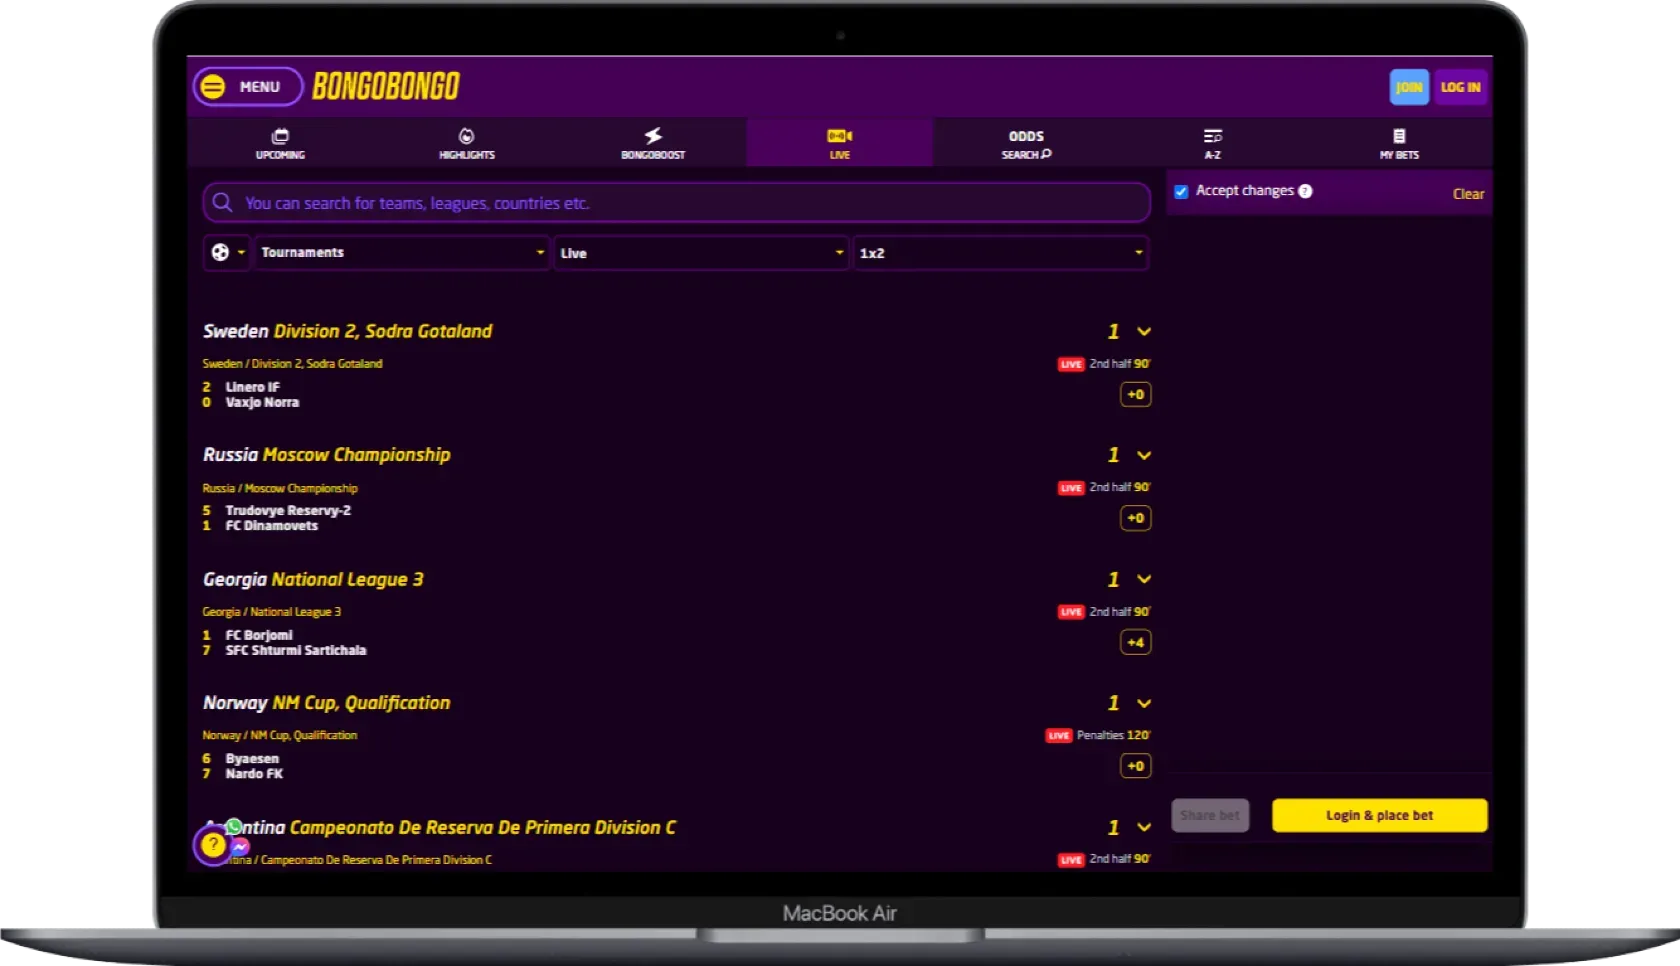Open the Live filter dropdown
The image size is (1680, 966).
tap(700, 253)
